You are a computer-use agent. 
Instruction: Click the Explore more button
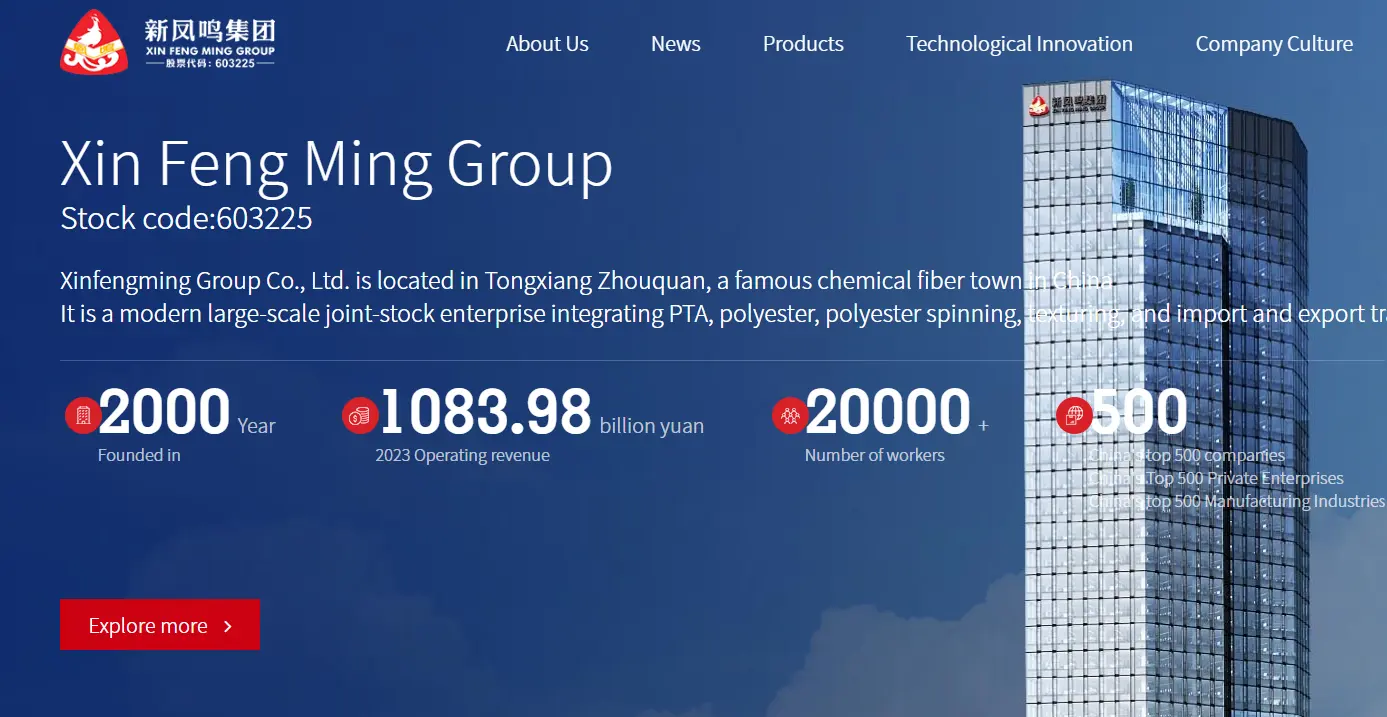[x=160, y=625]
